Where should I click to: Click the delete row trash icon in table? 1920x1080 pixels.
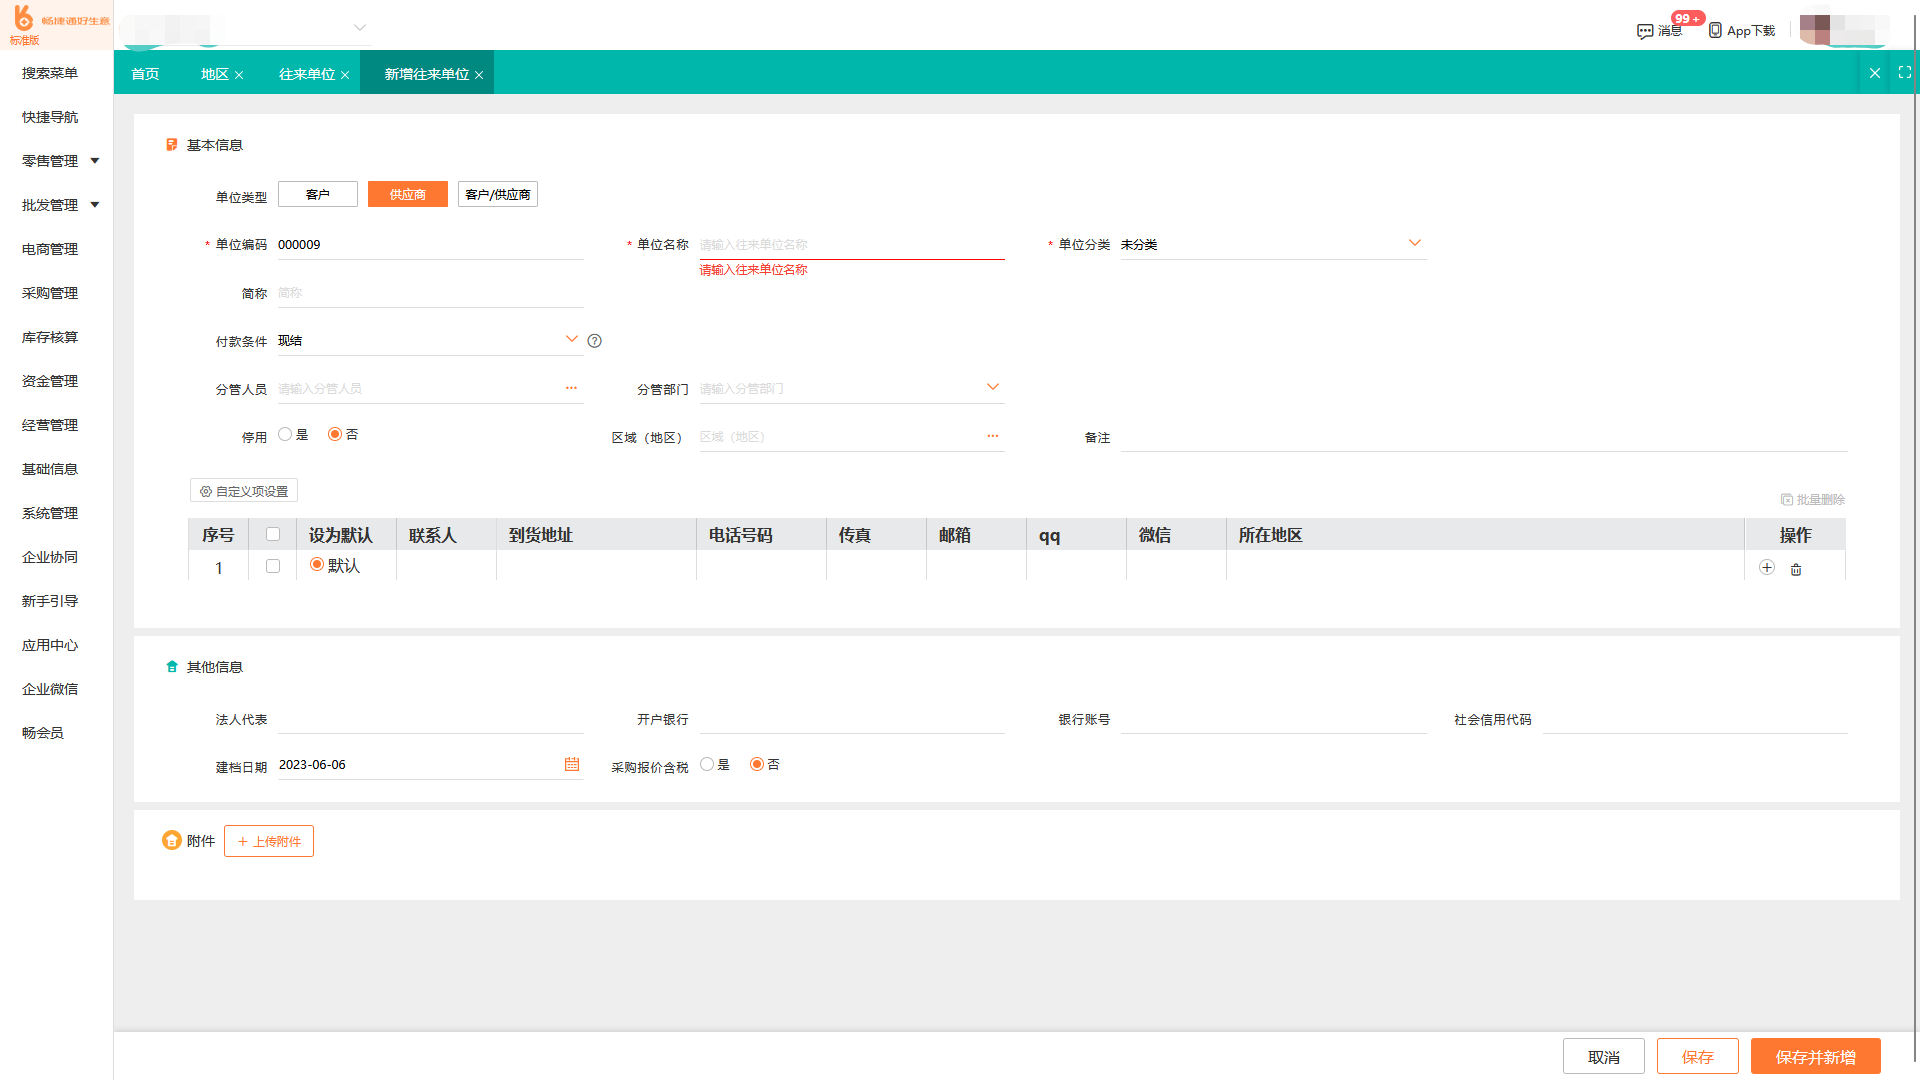point(1796,568)
